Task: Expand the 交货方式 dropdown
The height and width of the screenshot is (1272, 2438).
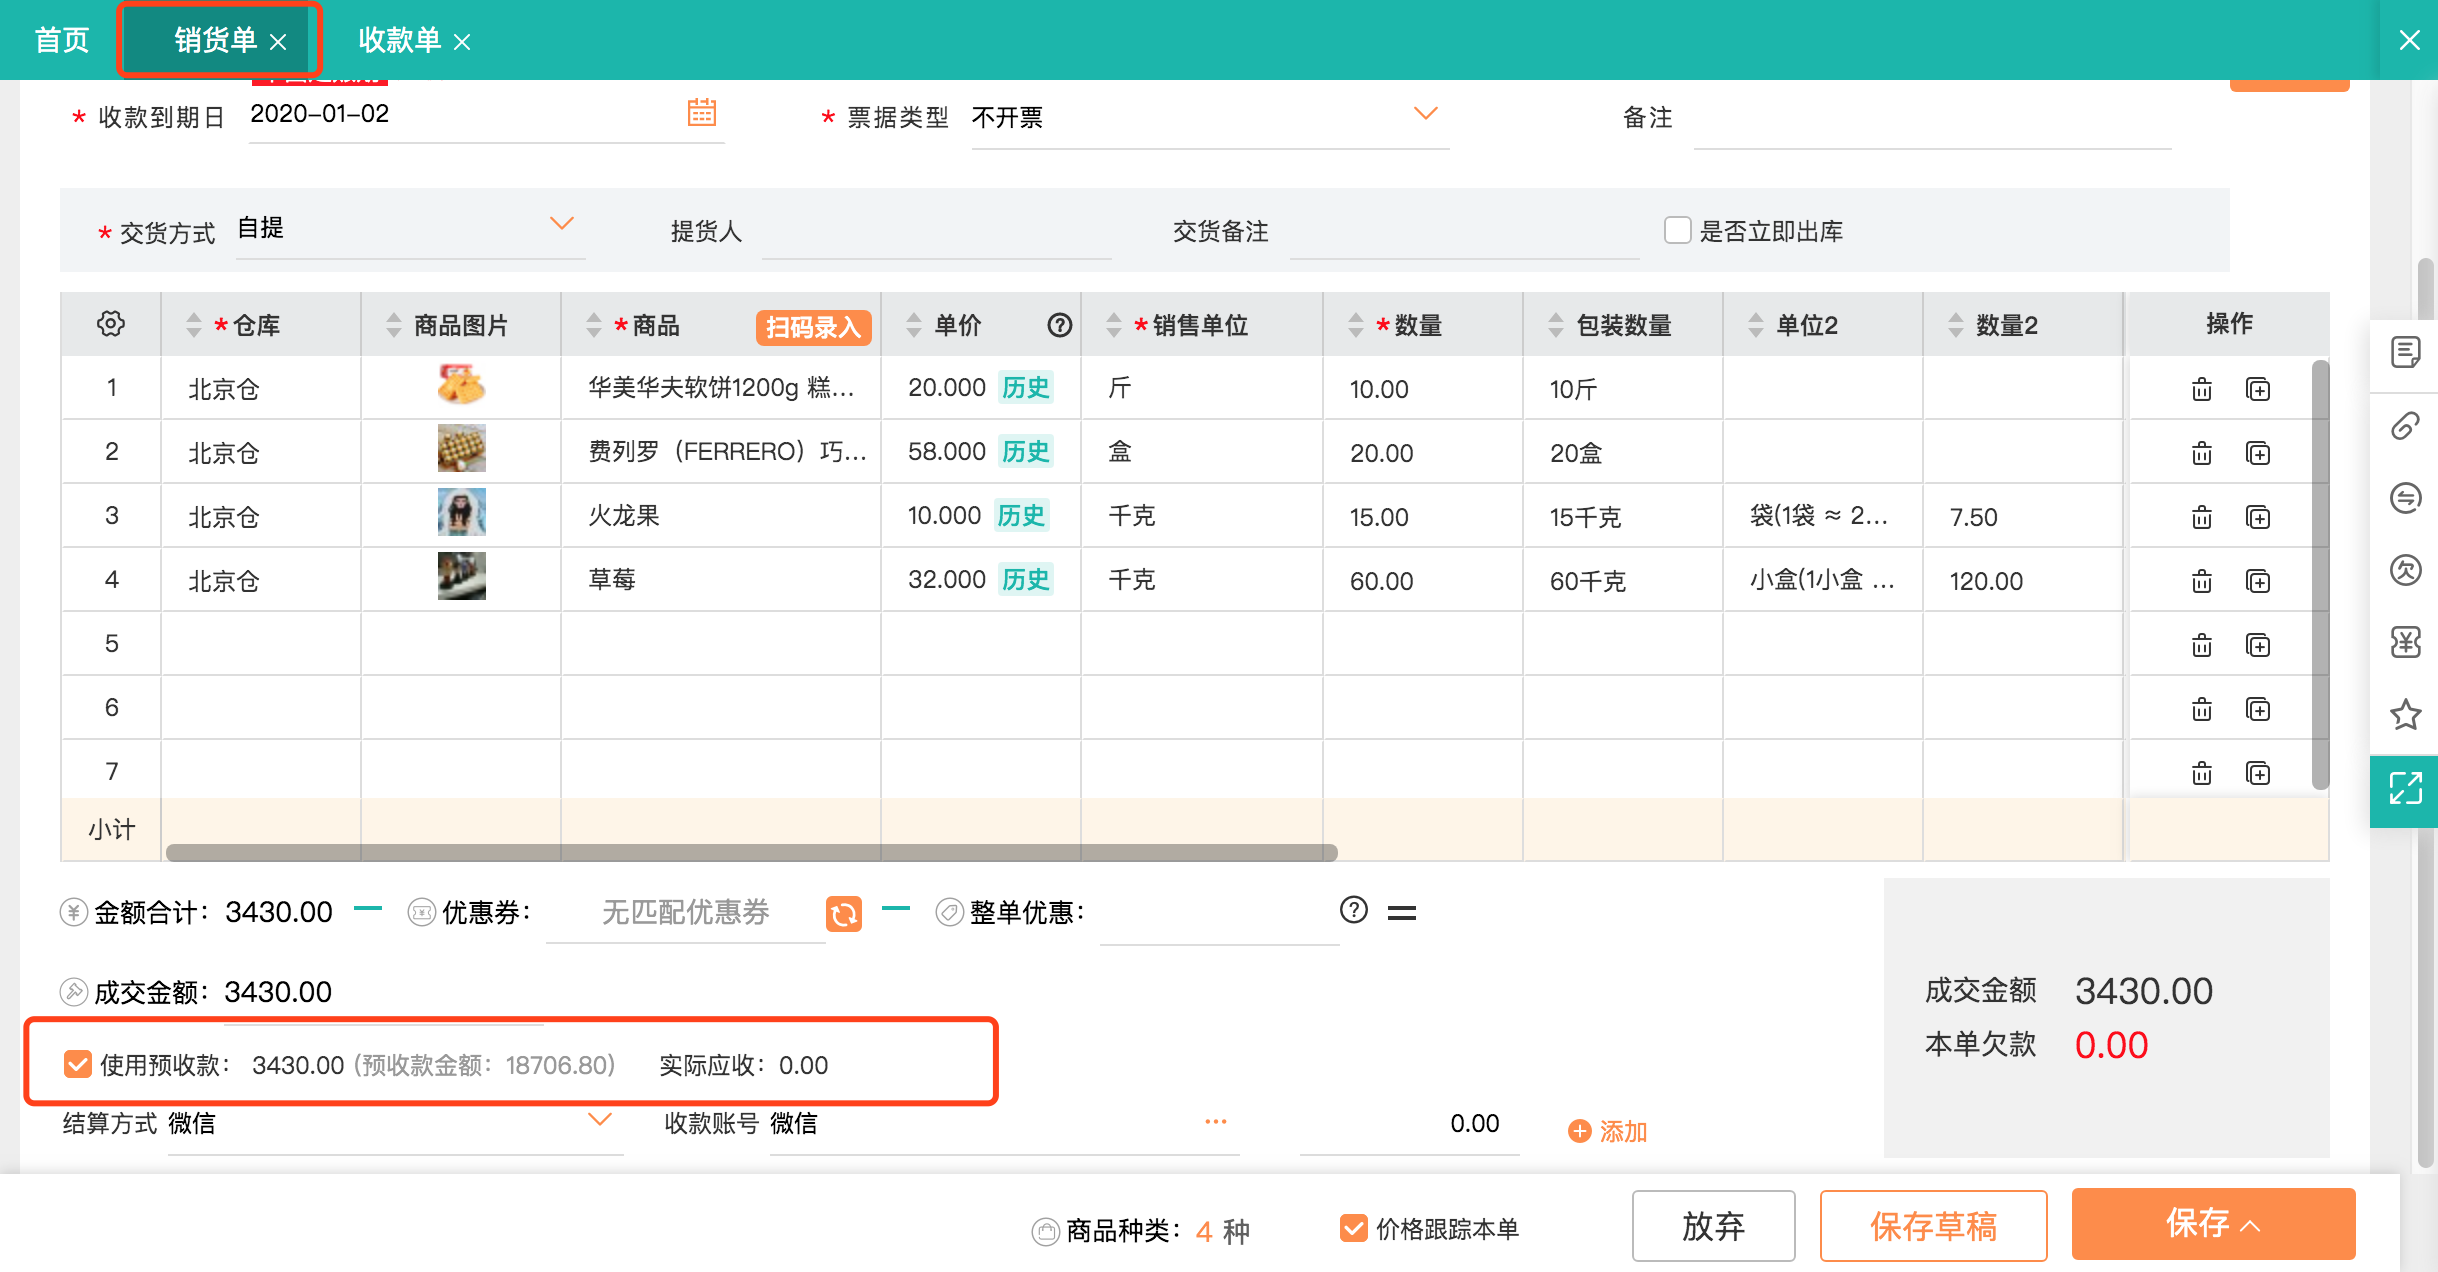Action: point(571,229)
